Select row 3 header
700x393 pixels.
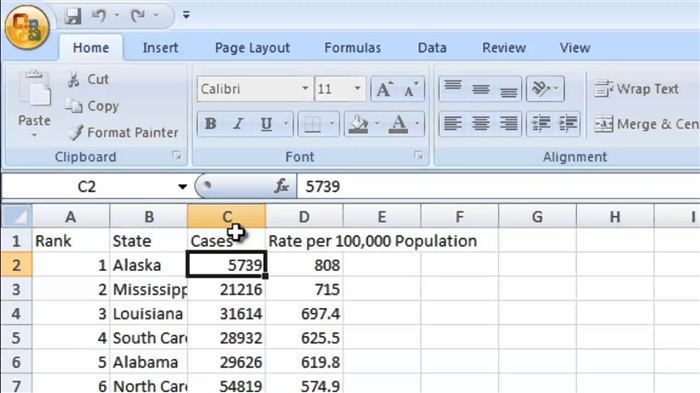(x=16, y=289)
